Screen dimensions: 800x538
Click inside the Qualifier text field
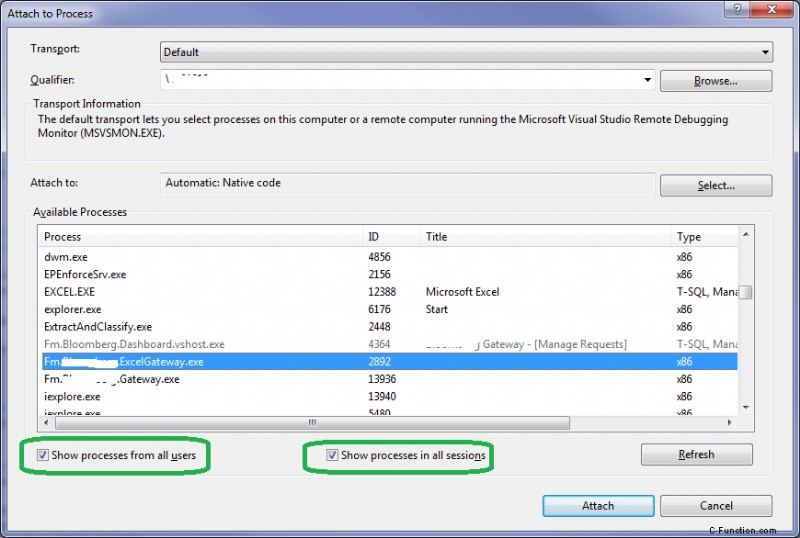400,80
